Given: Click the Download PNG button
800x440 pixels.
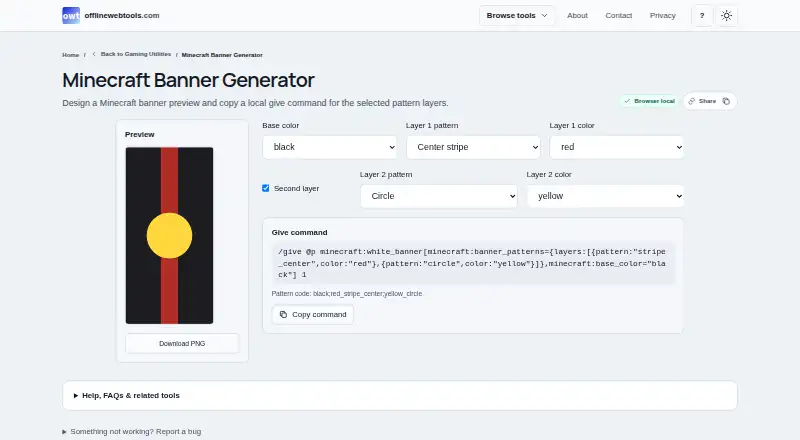Looking at the screenshot, I should (182, 344).
